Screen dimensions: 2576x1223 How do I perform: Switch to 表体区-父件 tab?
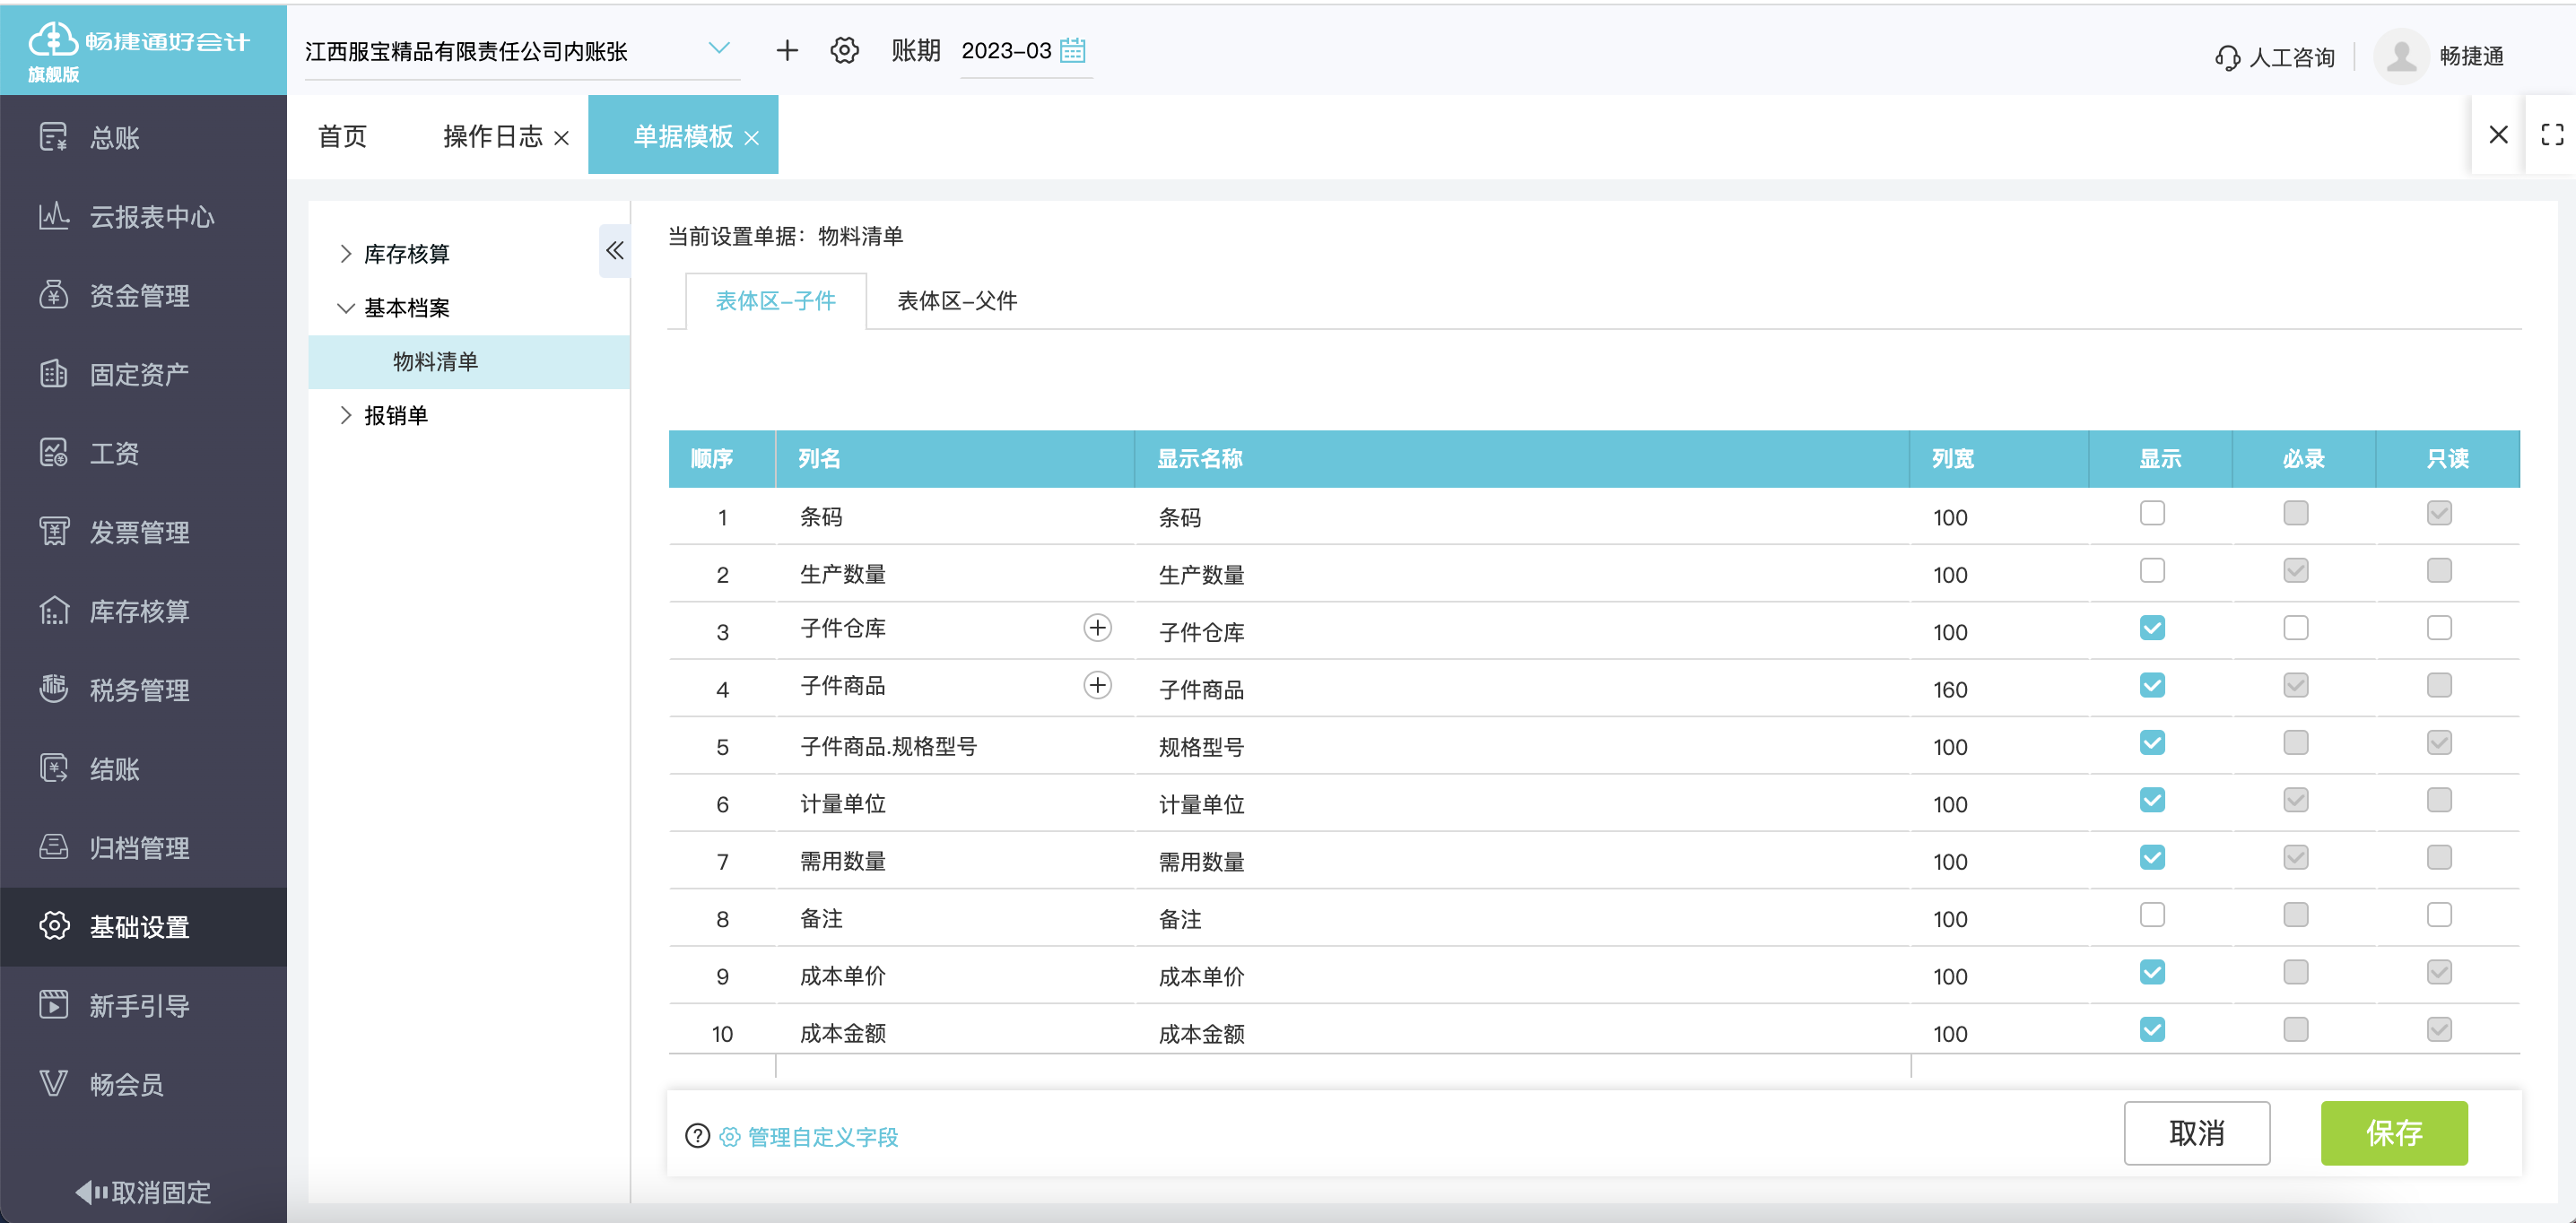pyautogui.click(x=958, y=300)
